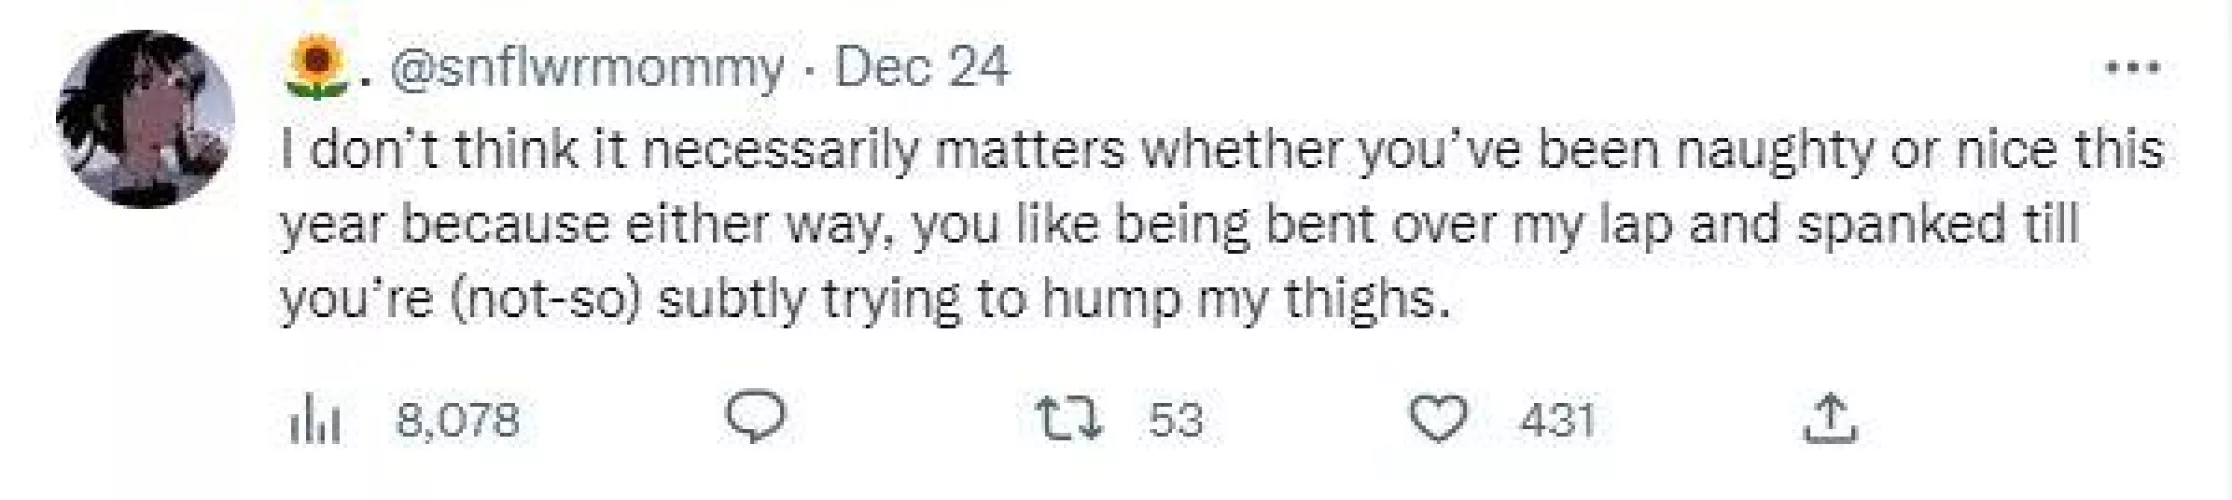Screen dimensions: 2232x500
Task: Open the Dec 24 timestamp link
Action: click(921, 68)
